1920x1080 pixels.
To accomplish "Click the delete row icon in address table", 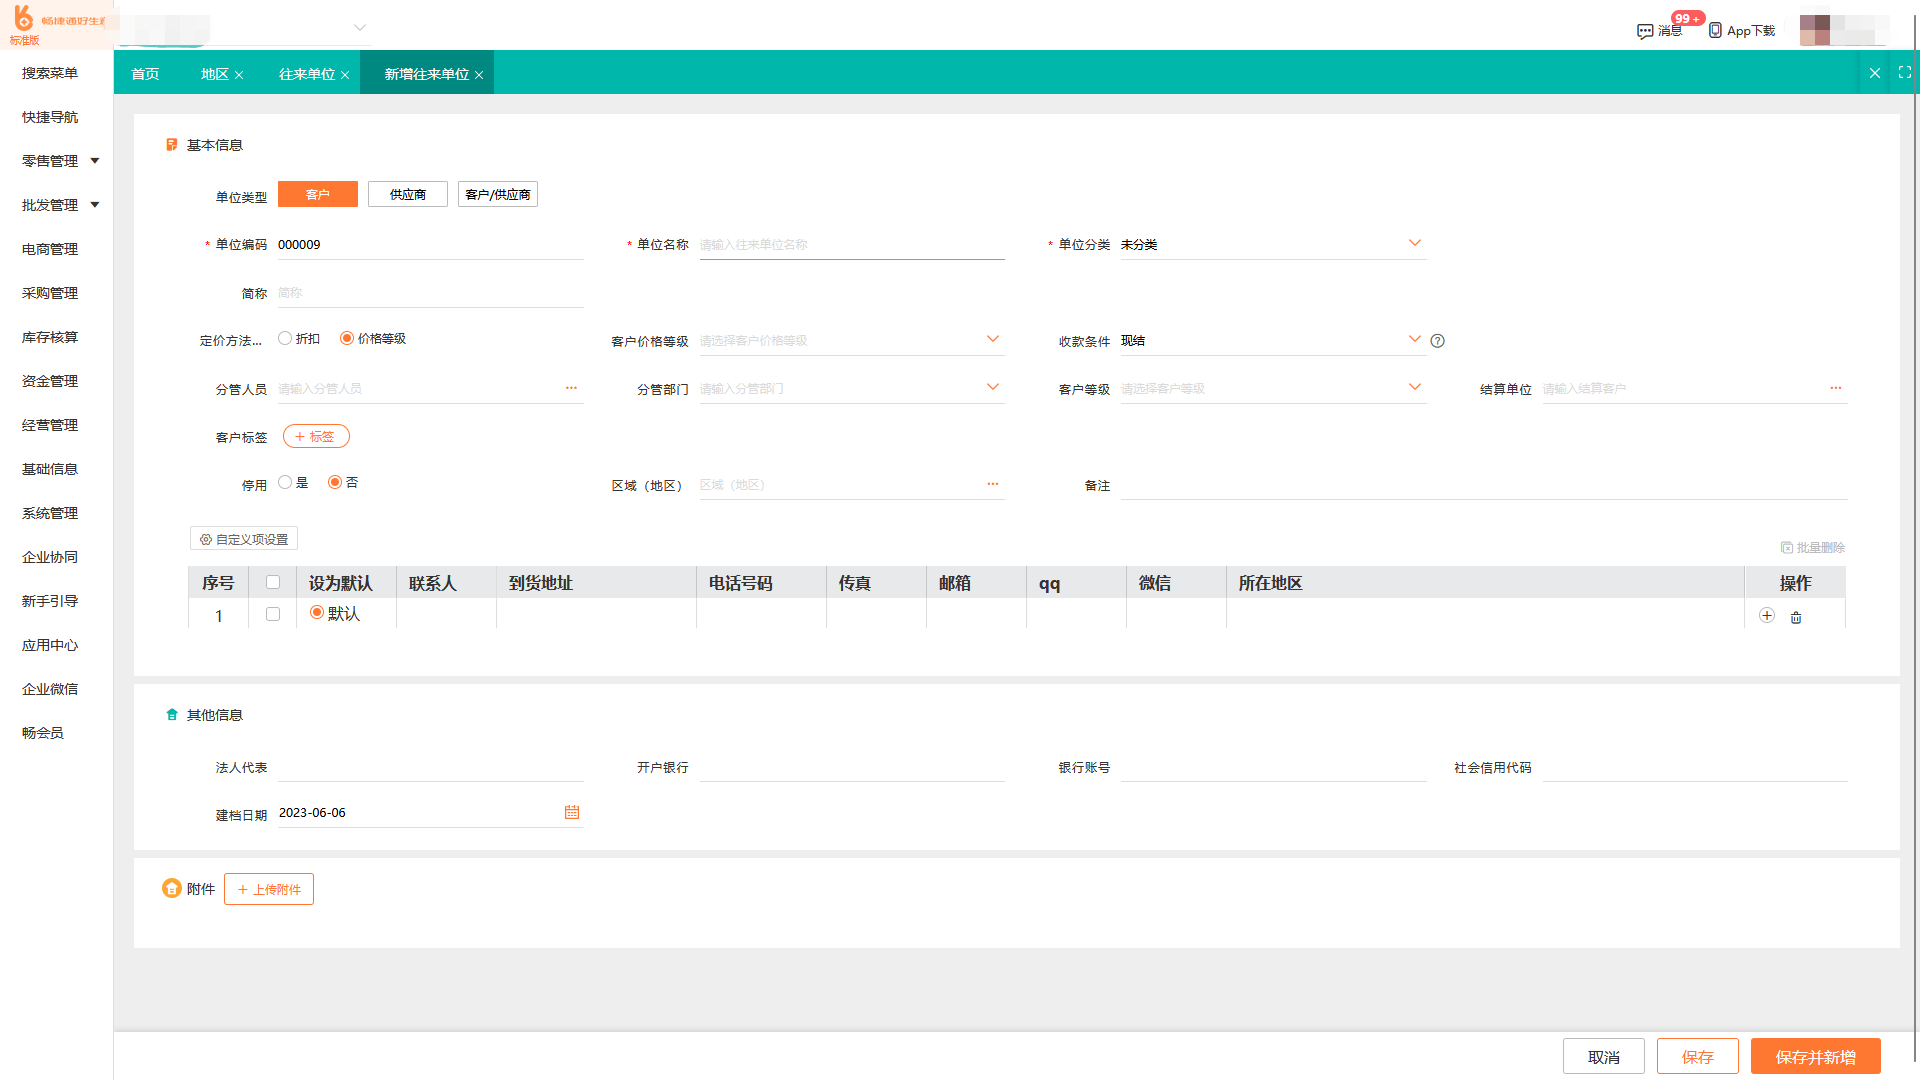I will 1796,617.
